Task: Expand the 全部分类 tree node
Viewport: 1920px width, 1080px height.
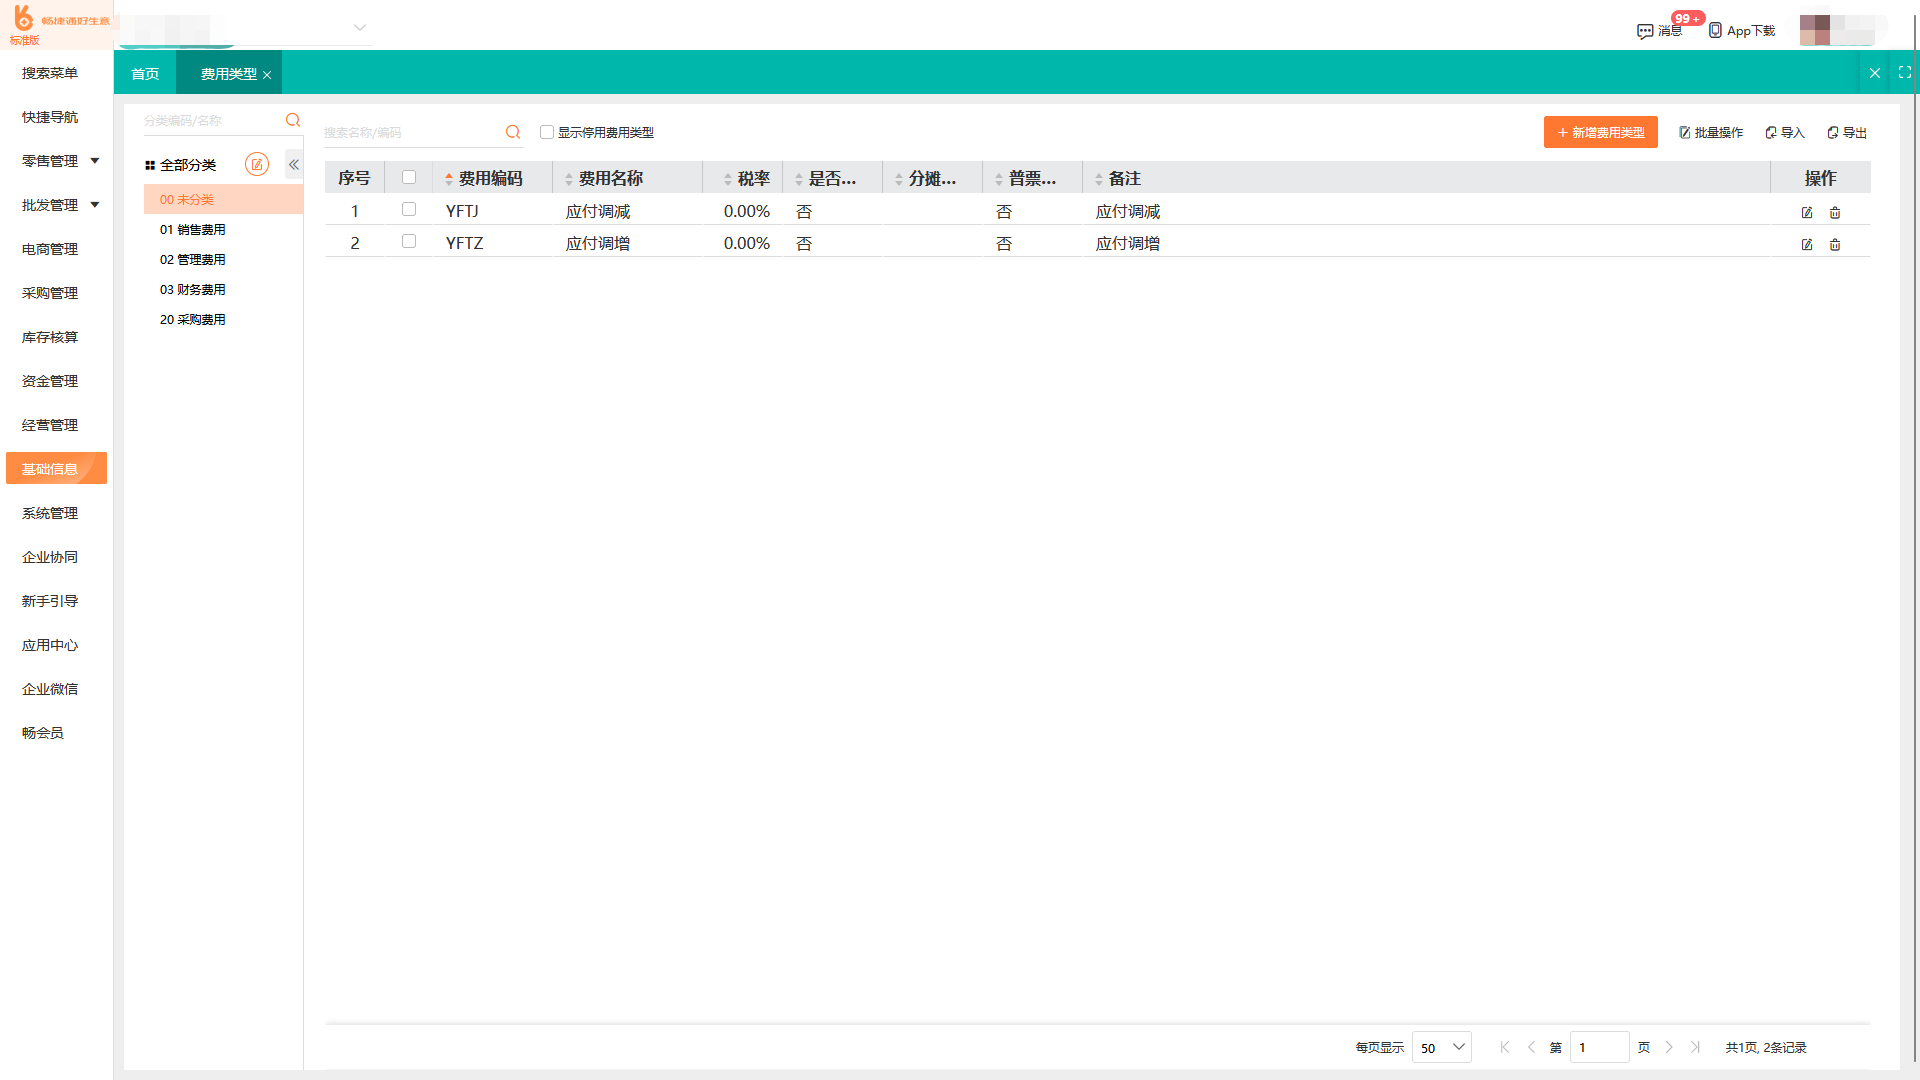Action: (149, 165)
